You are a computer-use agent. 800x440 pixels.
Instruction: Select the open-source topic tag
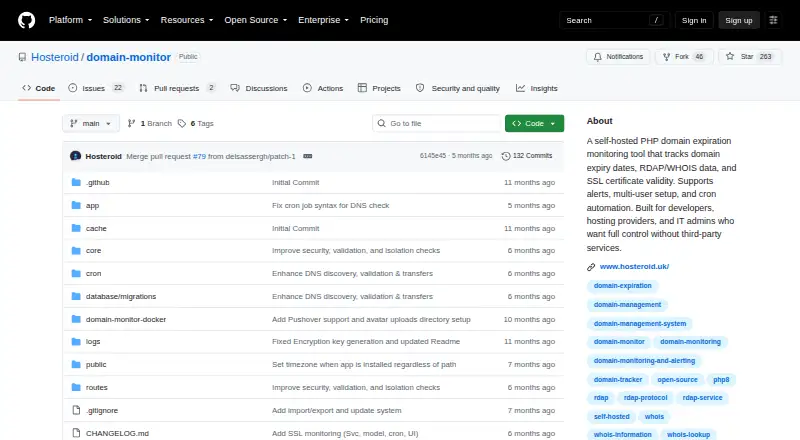pos(677,380)
